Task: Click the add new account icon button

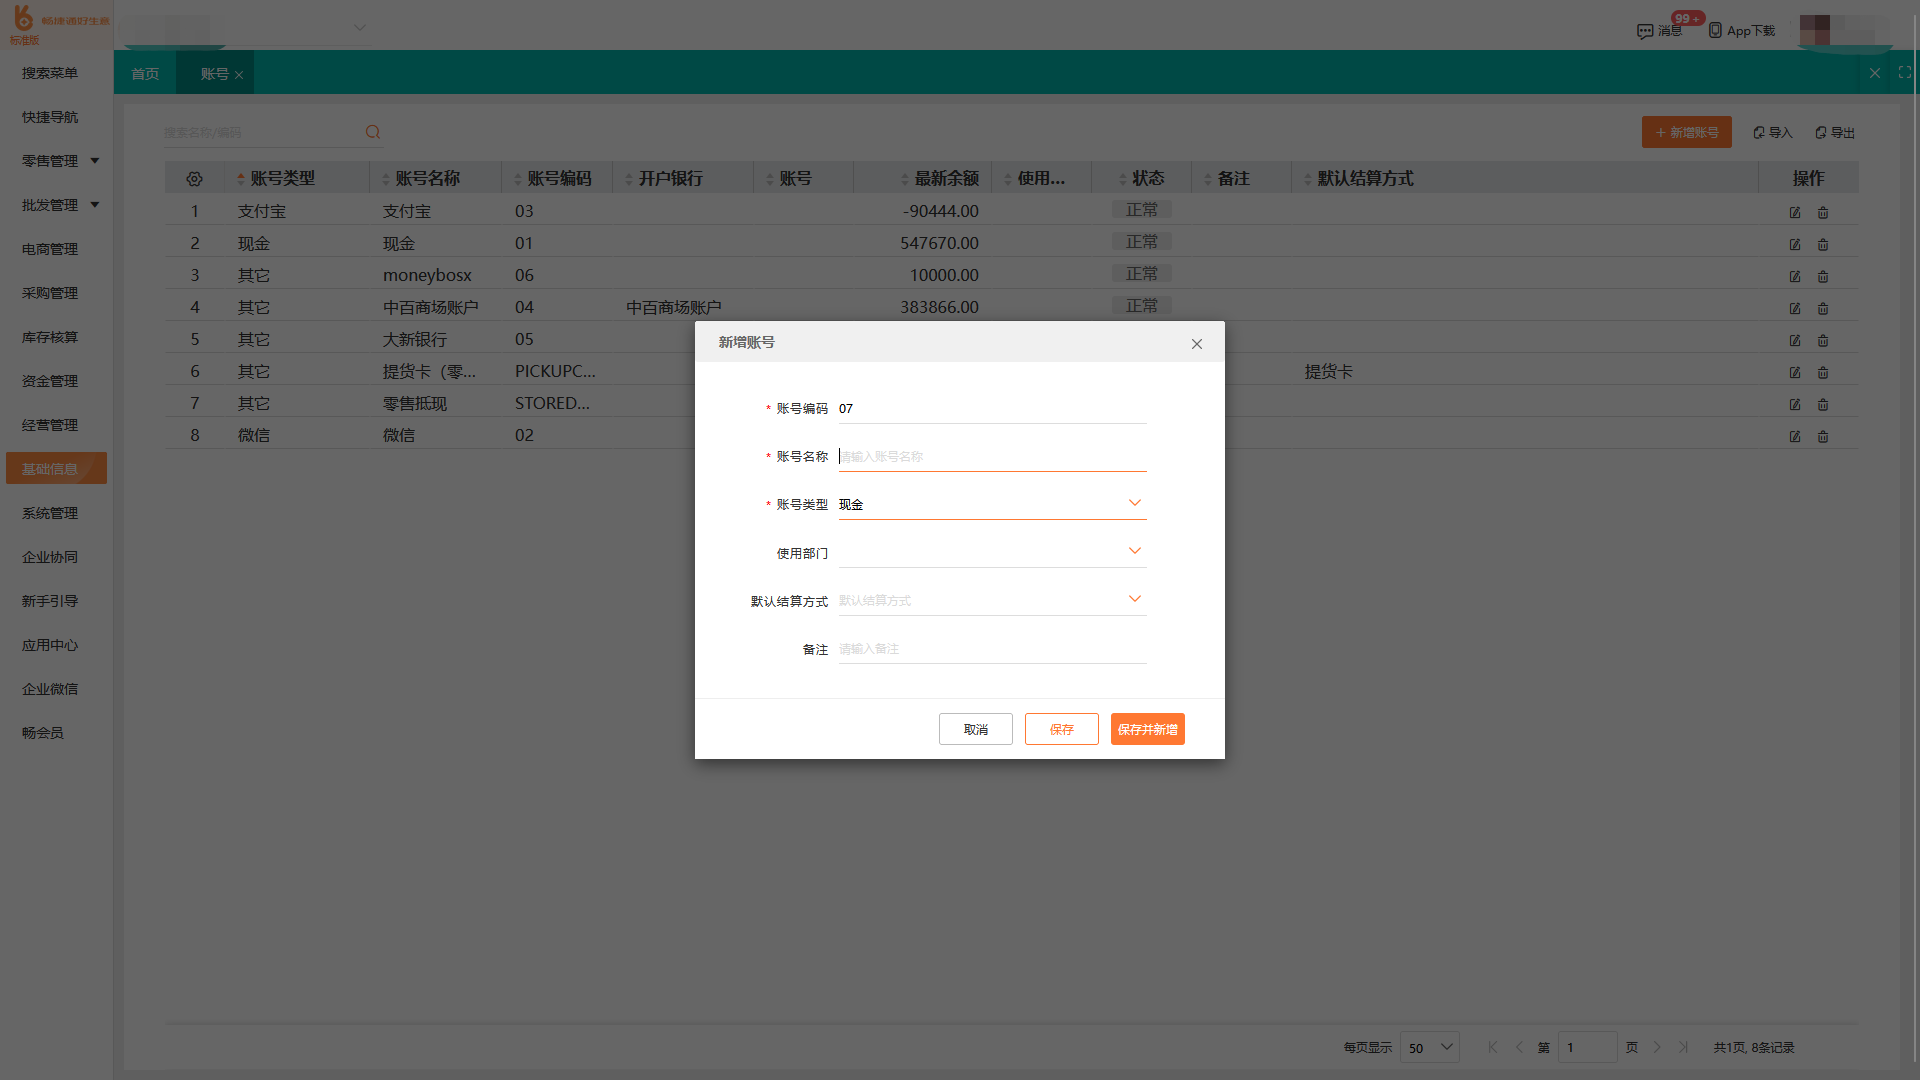Action: [x=1688, y=132]
